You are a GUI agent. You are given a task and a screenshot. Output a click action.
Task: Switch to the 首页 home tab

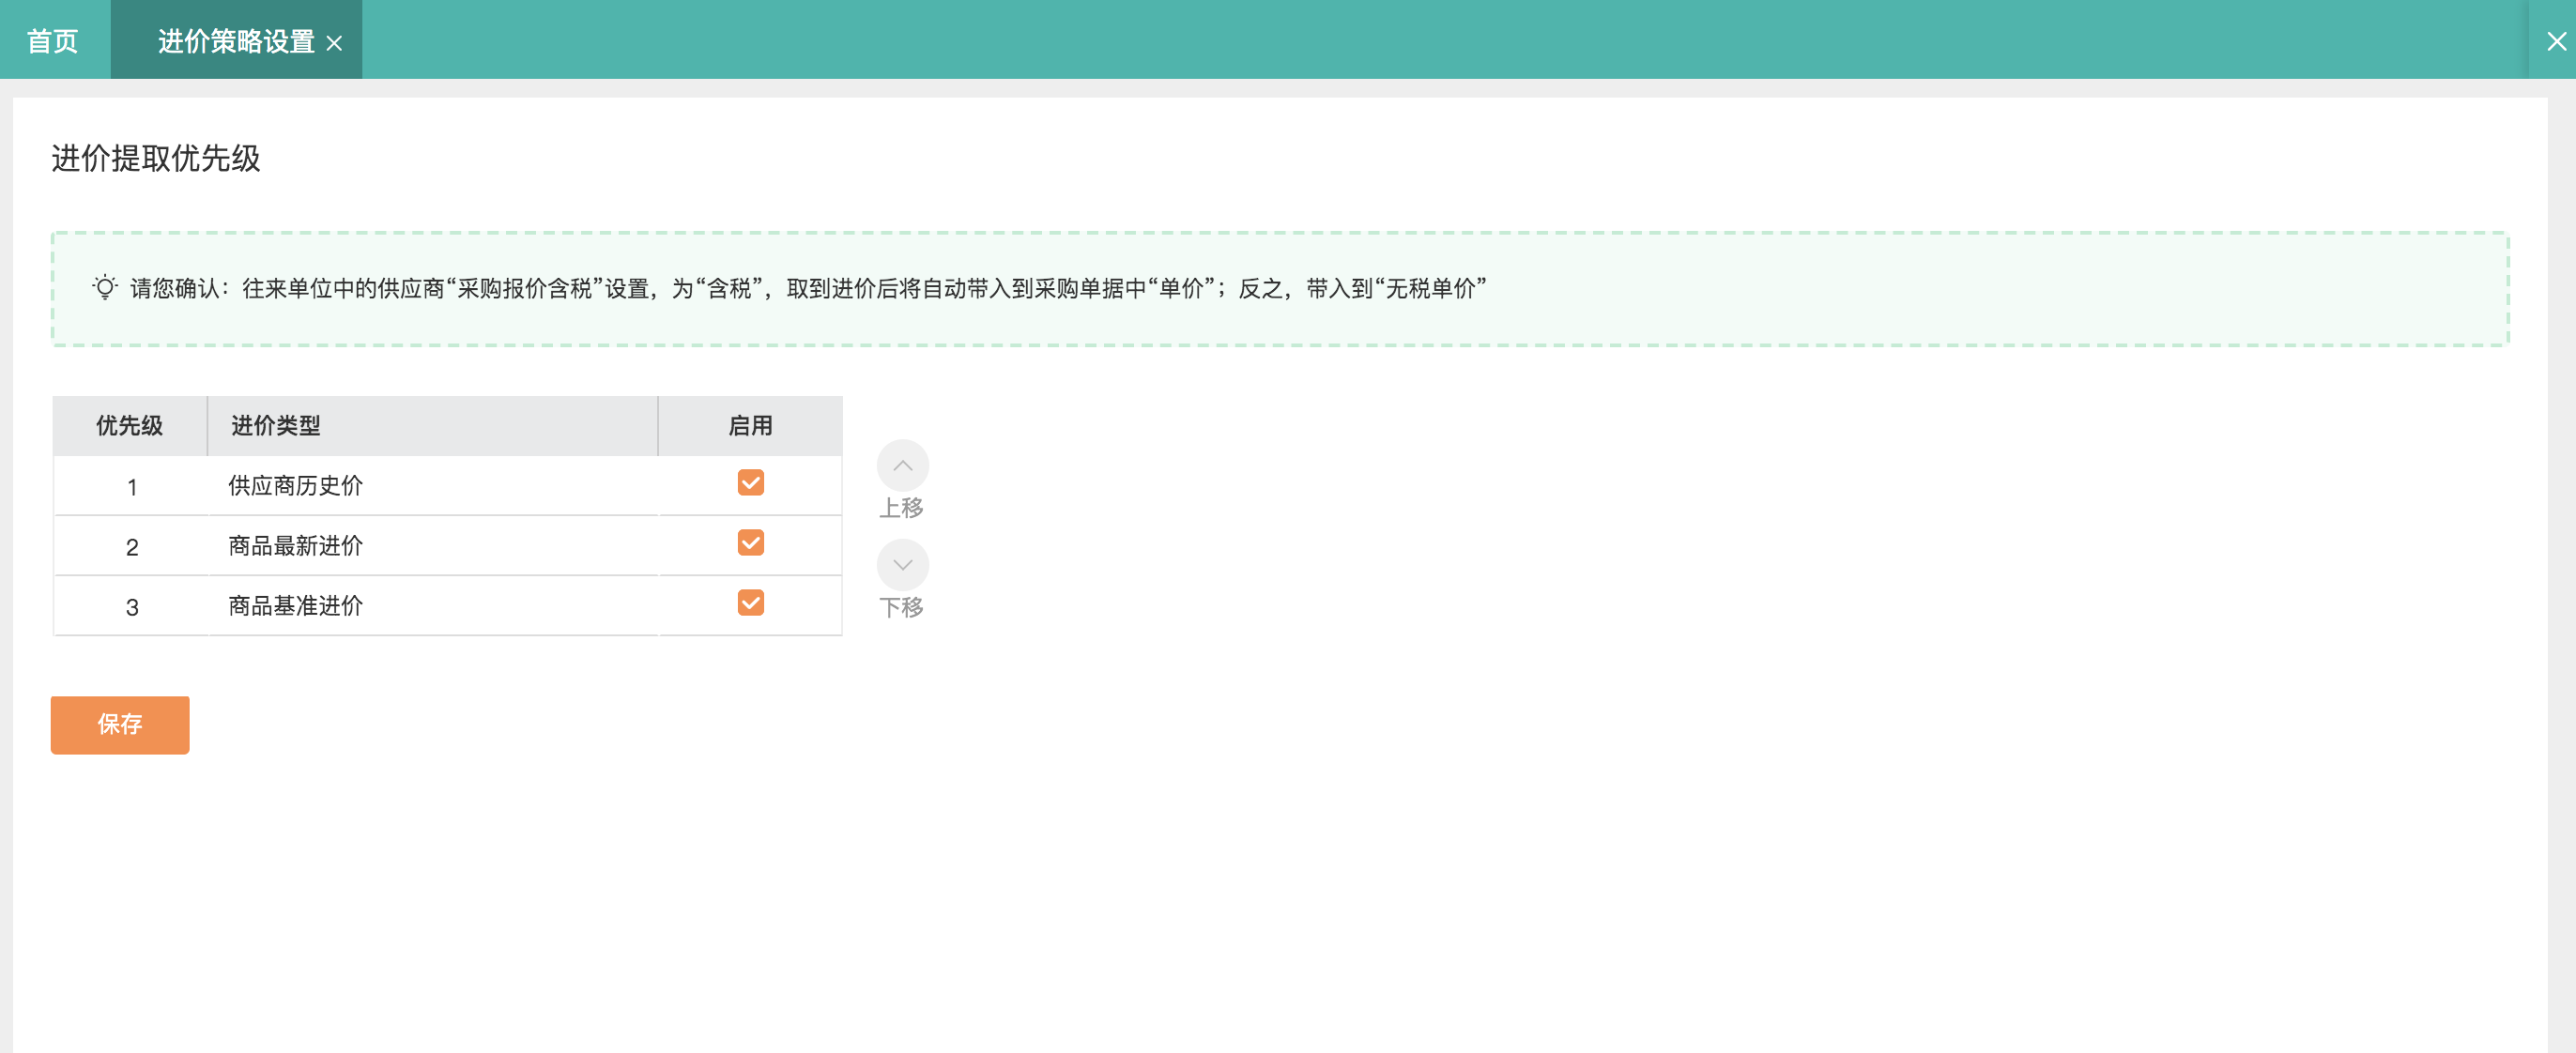tap(54, 41)
